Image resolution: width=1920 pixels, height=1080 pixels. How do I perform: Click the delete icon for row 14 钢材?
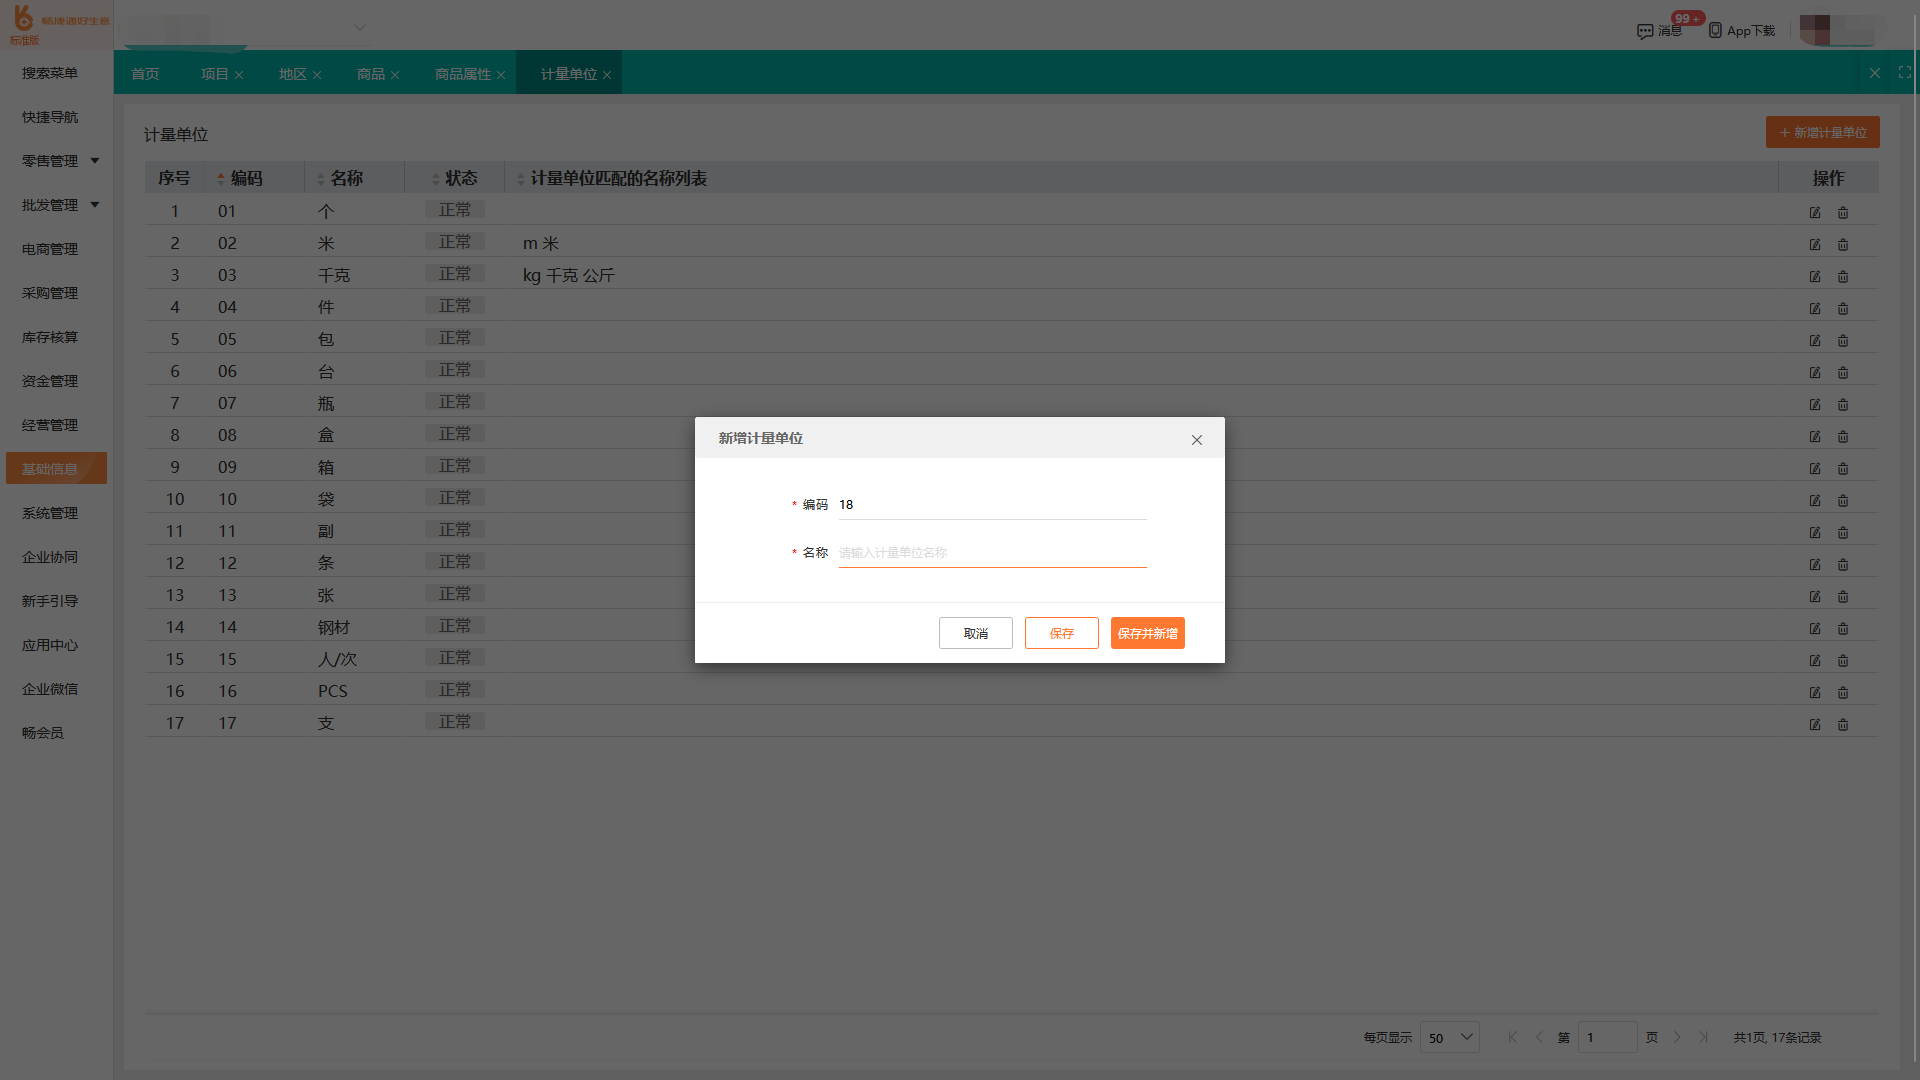[x=1844, y=628]
